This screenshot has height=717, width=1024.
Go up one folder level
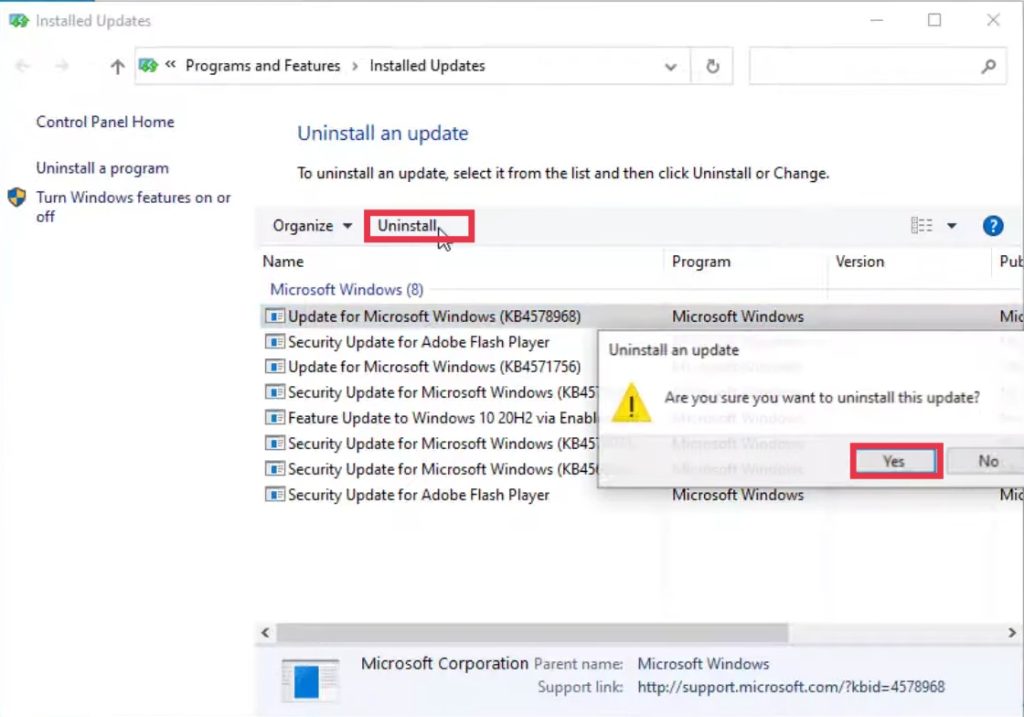tap(117, 66)
